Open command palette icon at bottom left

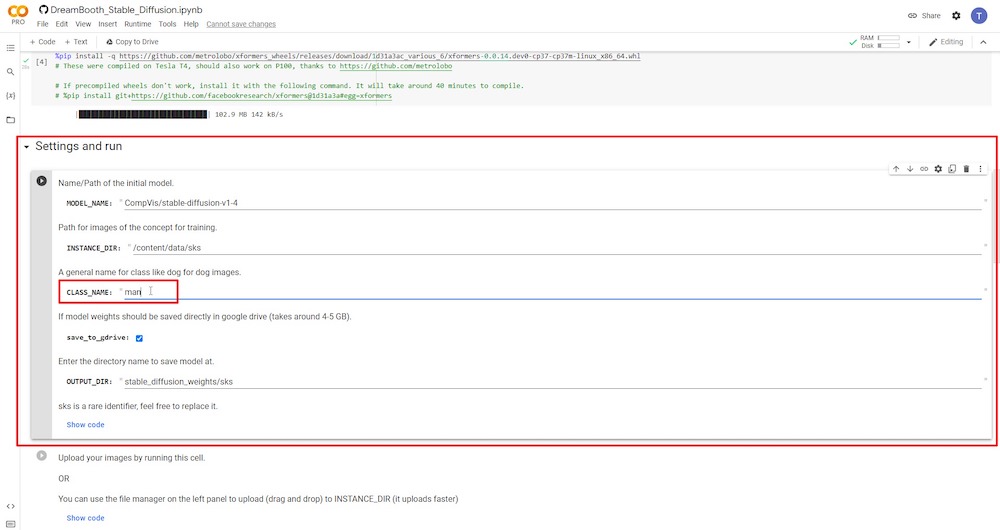[x=10, y=524]
